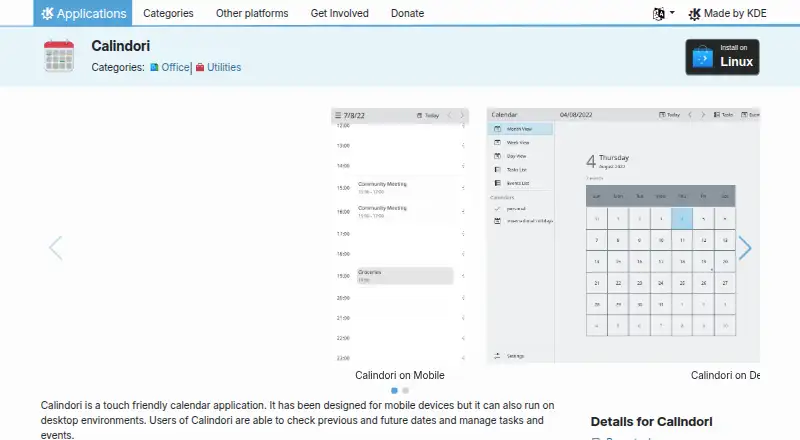The height and width of the screenshot is (440, 800).
Task: Follow the Office category link
Action: click(175, 67)
